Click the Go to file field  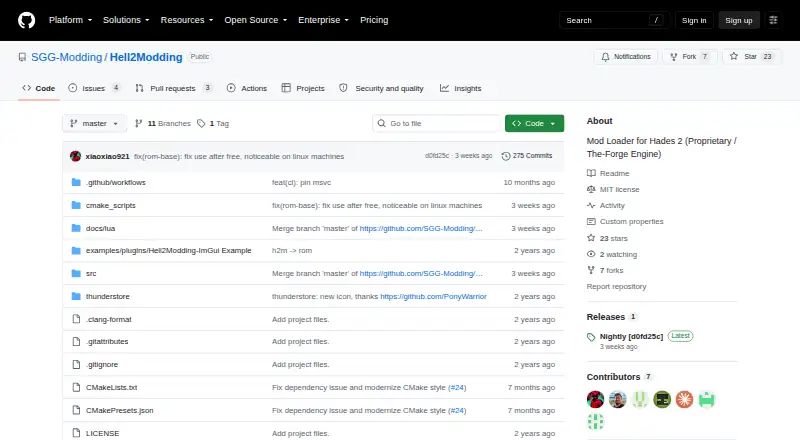436,124
